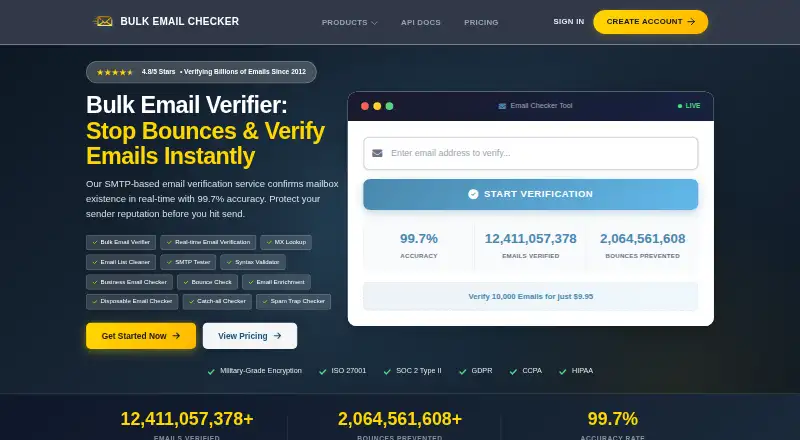Click the 2,064,561,608 bounces prevented value in card
Image resolution: width=800 pixels, height=440 pixels.
[x=643, y=239]
